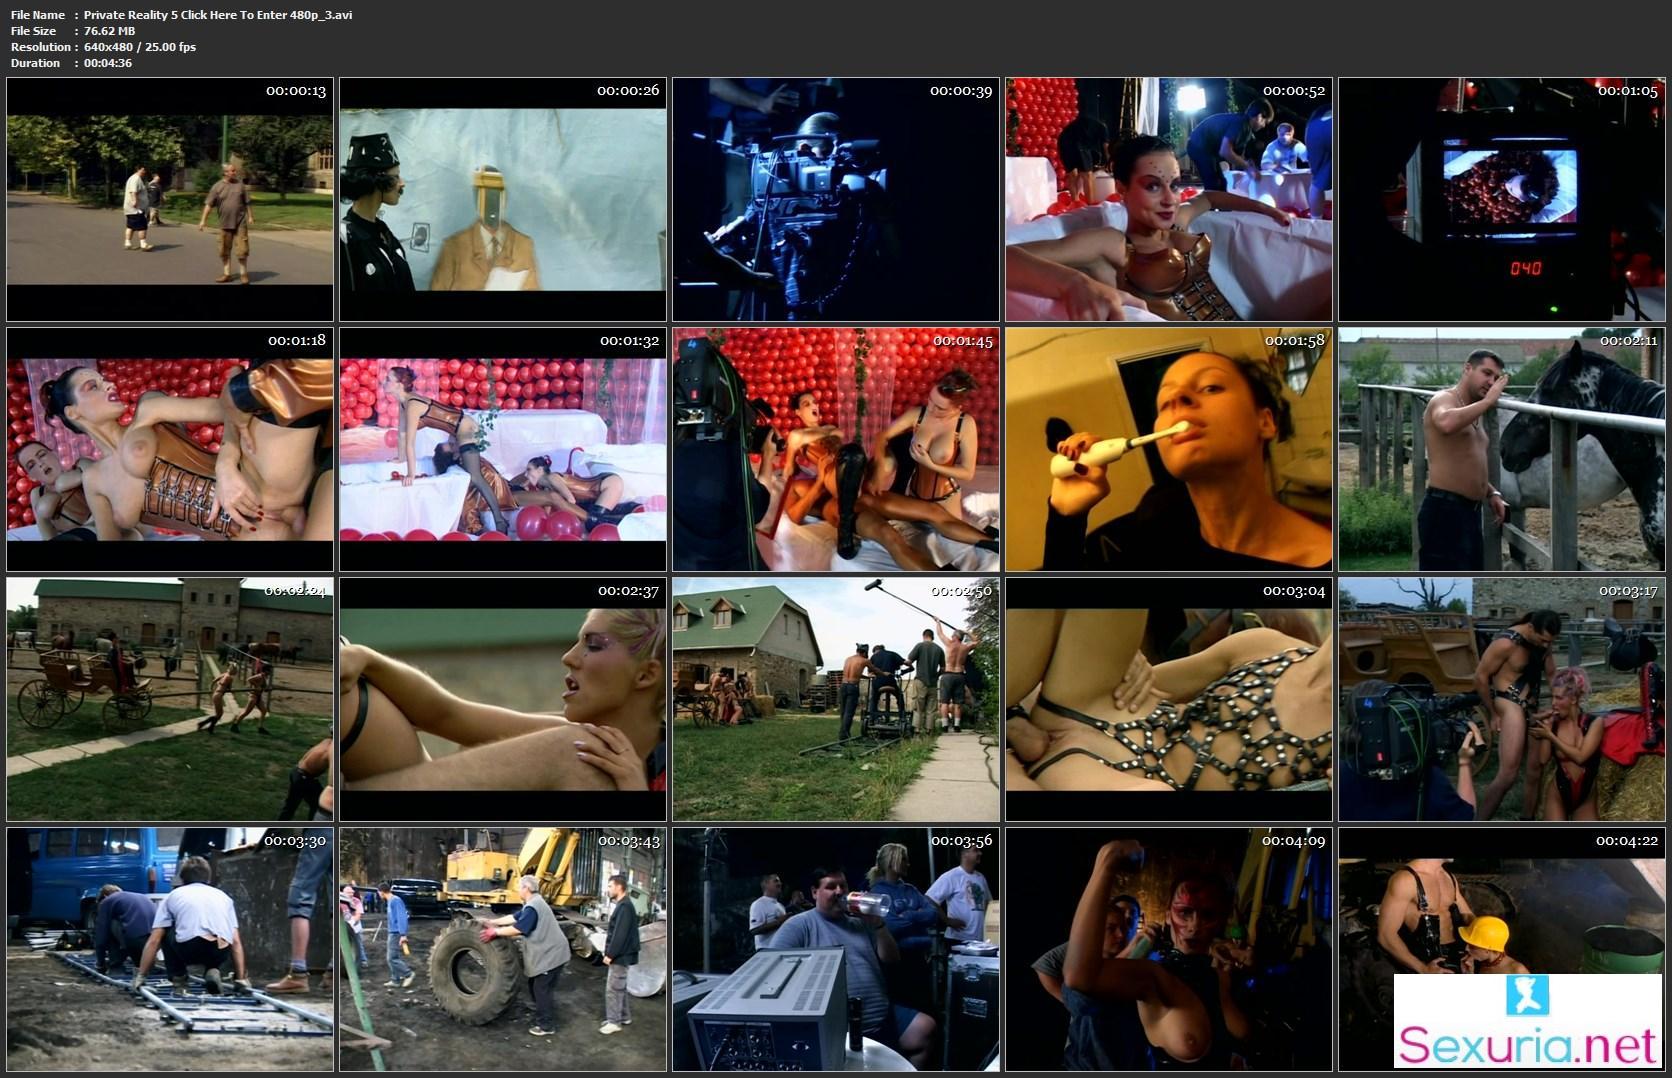Click the tractor tire frame at 00:03:43
Image resolution: width=1672 pixels, height=1078 pixels.
pyautogui.click(x=503, y=949)
